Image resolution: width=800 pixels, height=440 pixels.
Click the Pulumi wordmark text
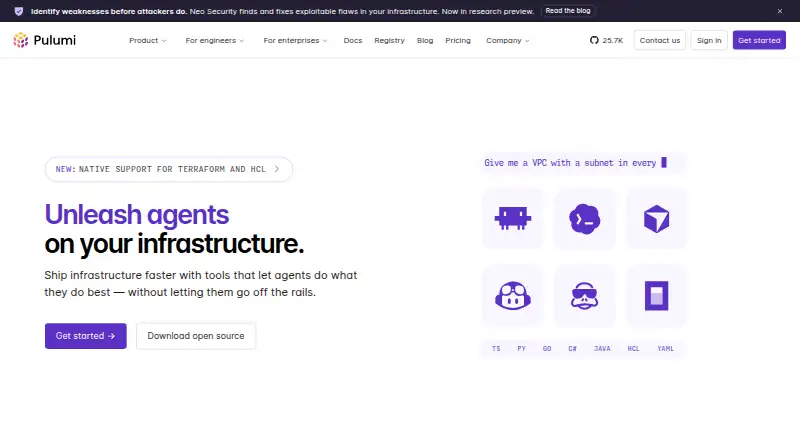click(55, 40)
